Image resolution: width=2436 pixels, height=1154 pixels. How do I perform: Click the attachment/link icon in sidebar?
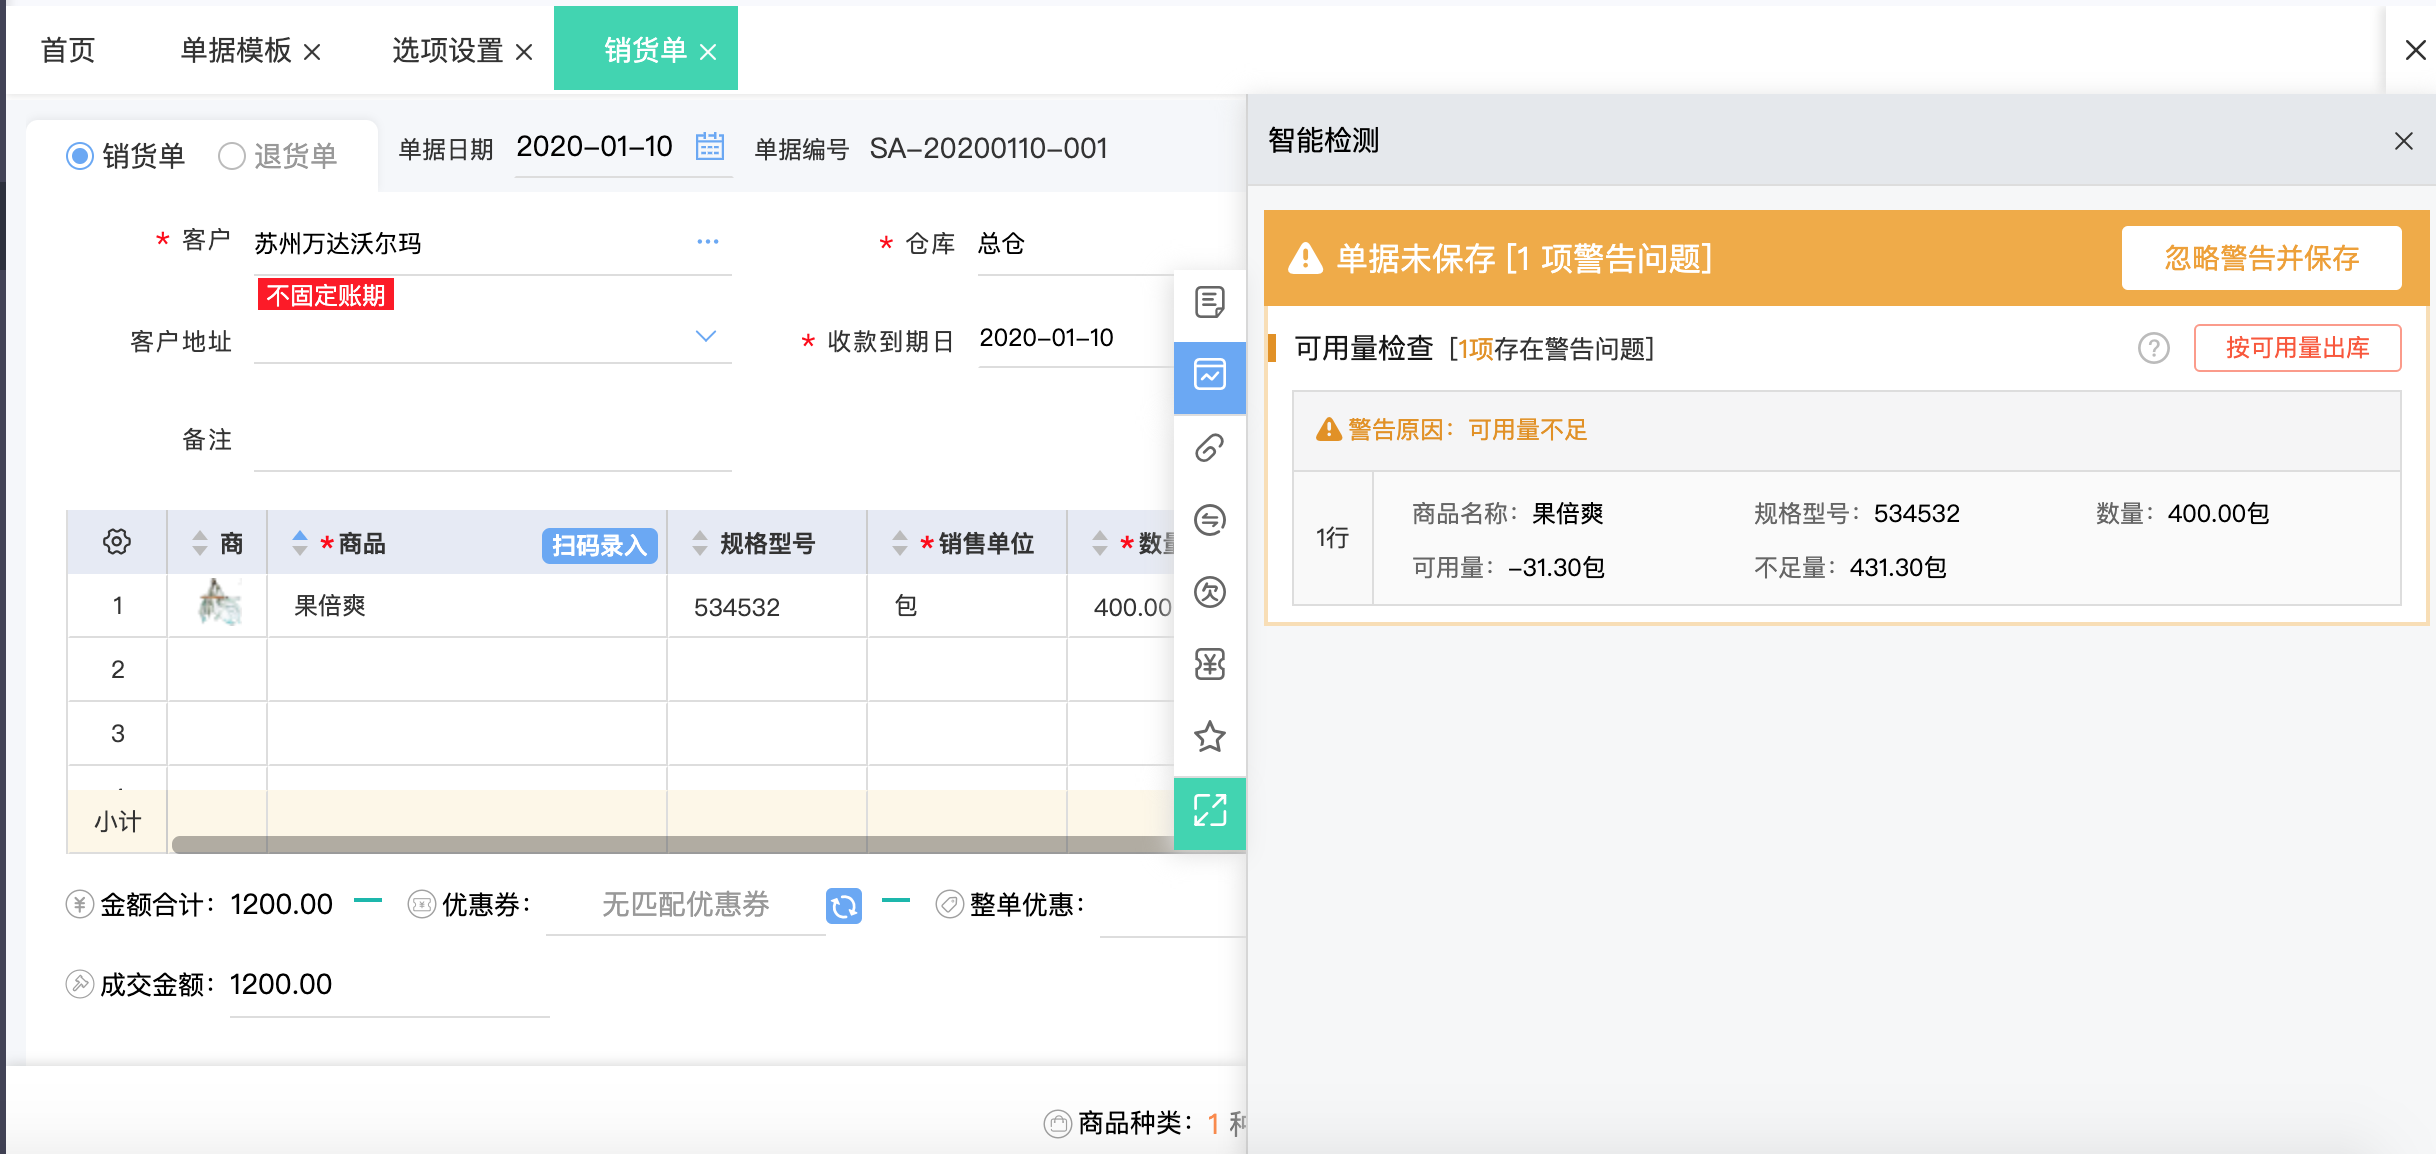[x=1212, y=450]
